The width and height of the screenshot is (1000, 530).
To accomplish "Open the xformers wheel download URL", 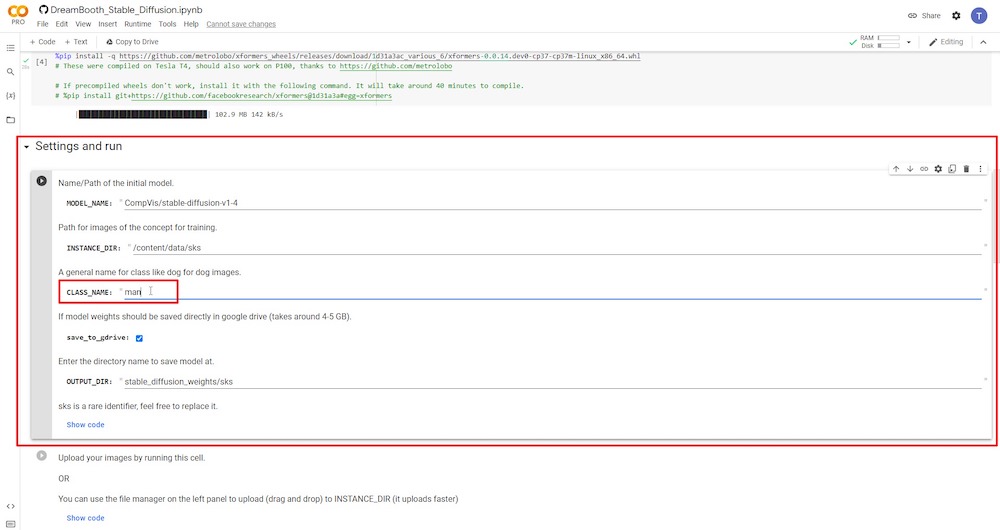I will click(379, 56).
